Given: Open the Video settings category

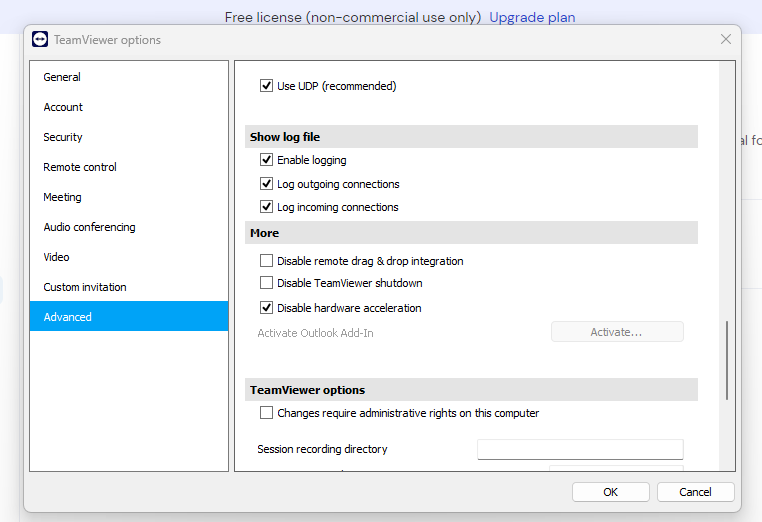Looking at the screenshot, I should tap(129, 257).
